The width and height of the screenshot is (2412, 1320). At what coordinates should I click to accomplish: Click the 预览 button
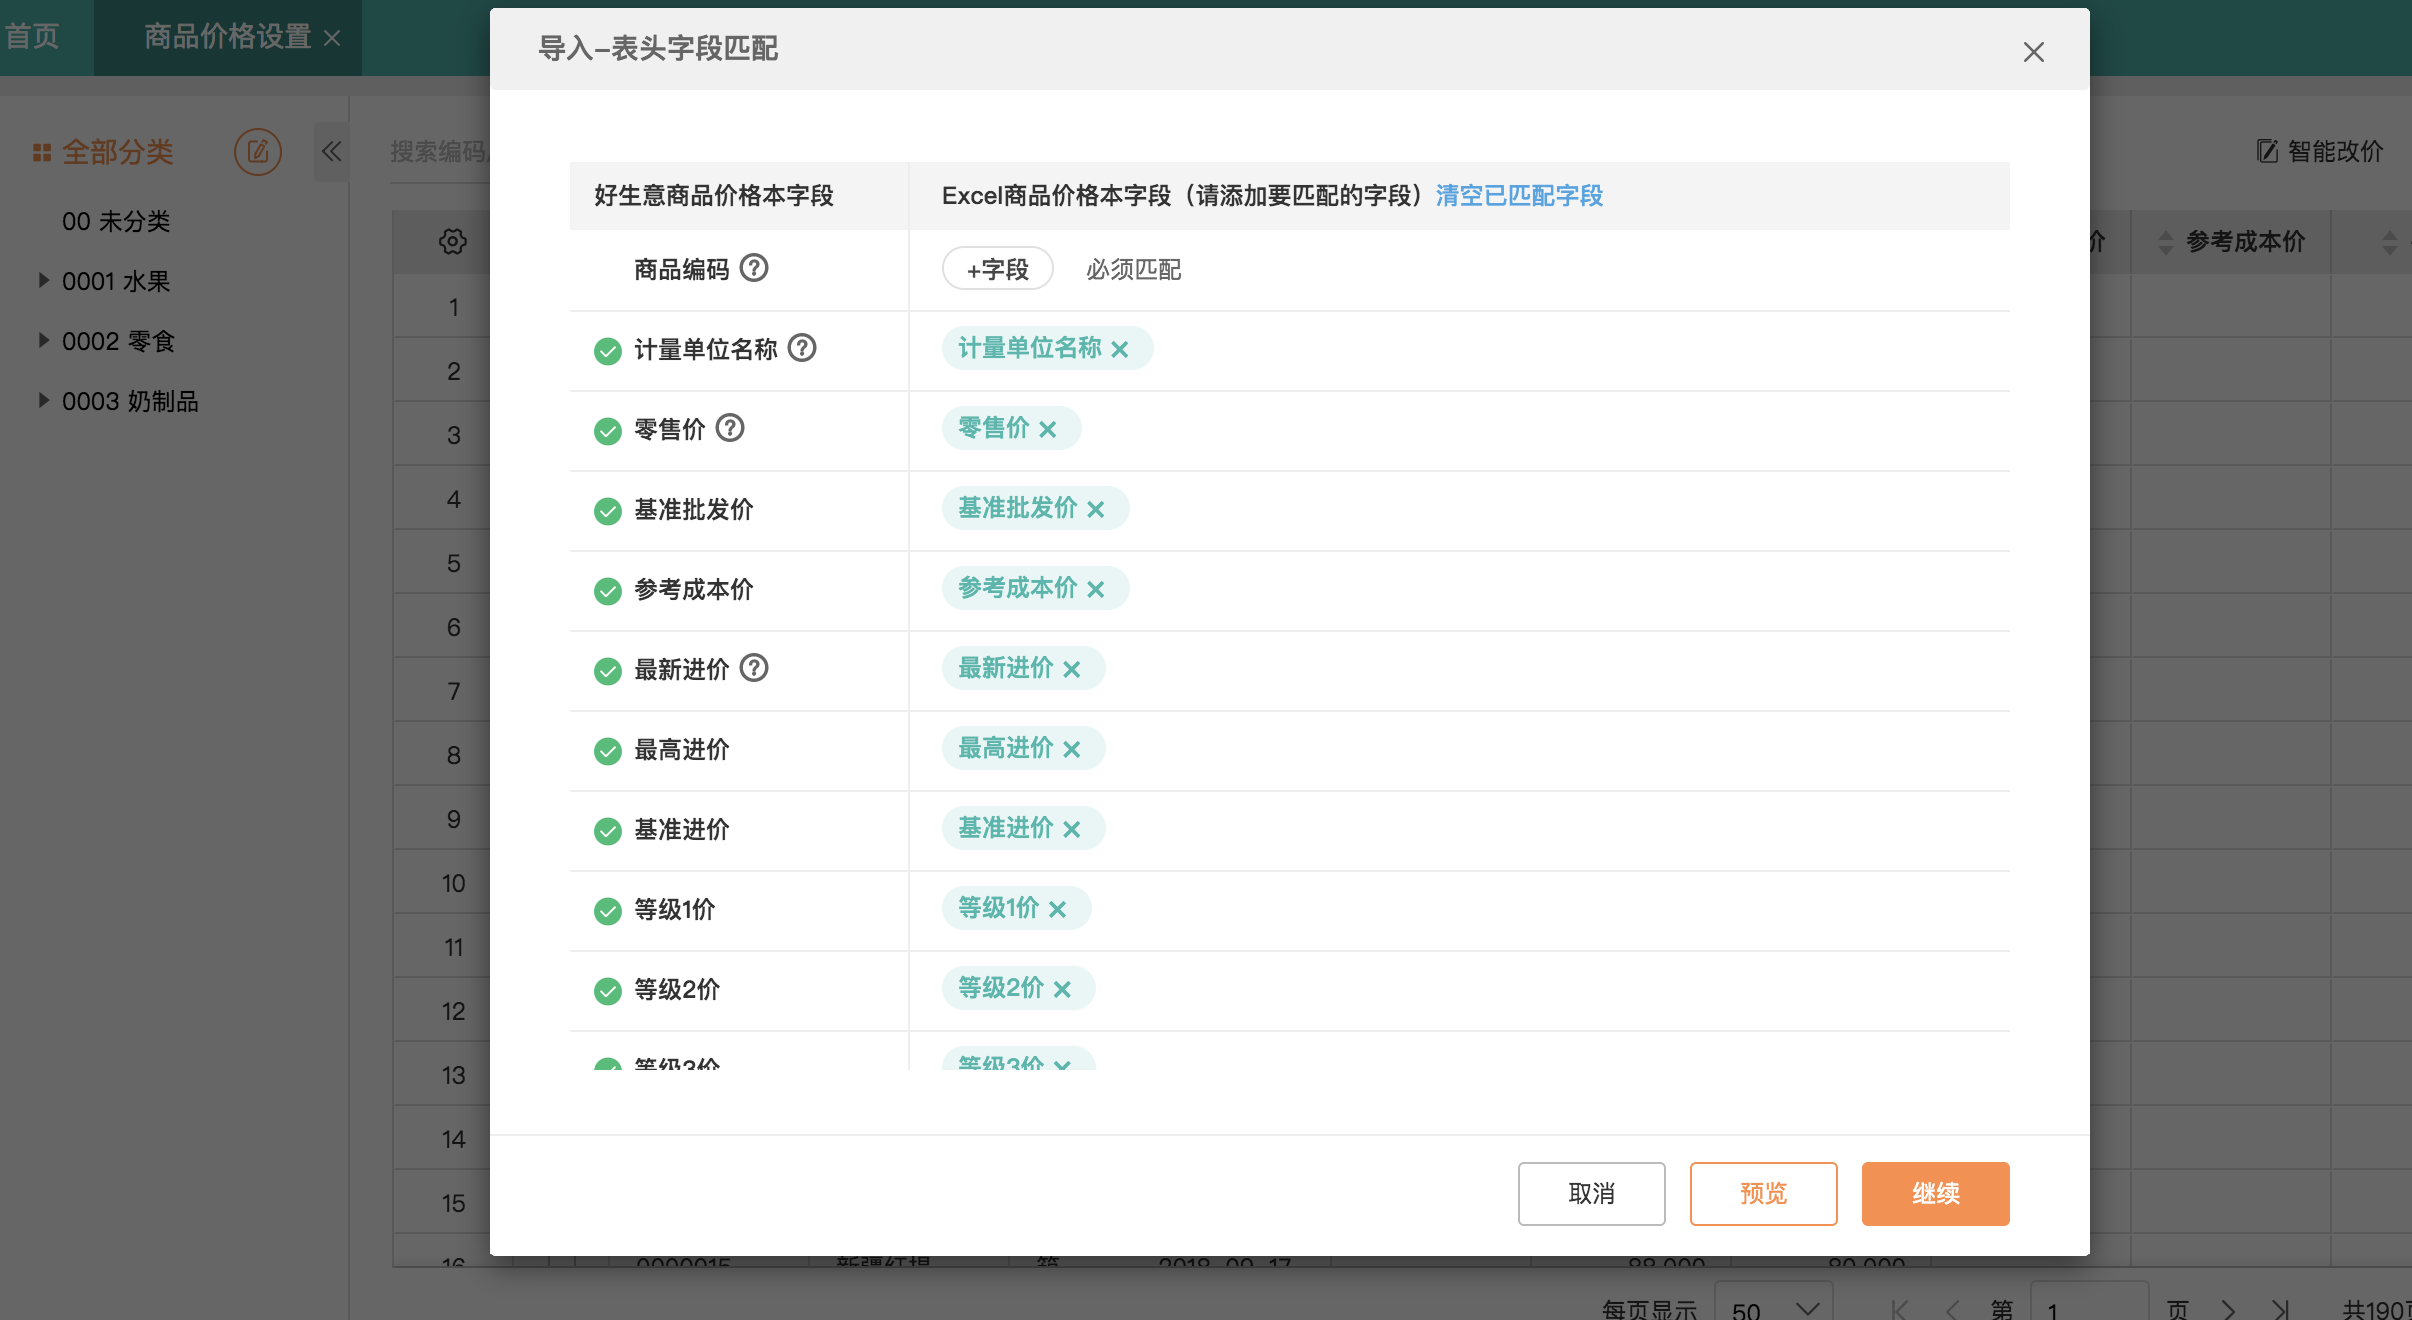coord(1763,1193)
